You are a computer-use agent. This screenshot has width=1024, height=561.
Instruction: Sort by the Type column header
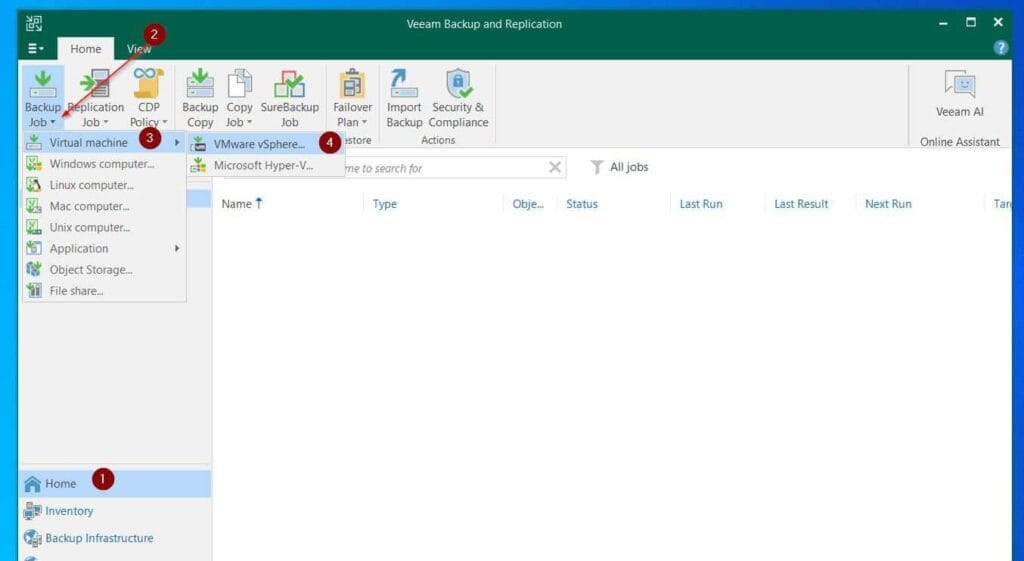(385, 204)
